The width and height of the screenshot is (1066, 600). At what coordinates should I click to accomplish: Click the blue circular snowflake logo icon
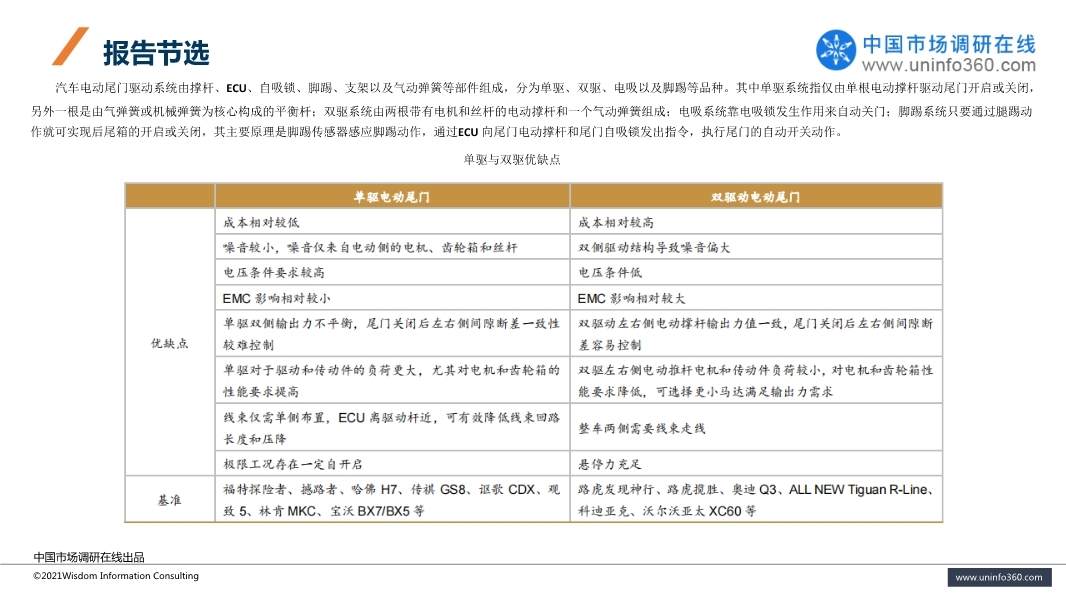[836, 50]
